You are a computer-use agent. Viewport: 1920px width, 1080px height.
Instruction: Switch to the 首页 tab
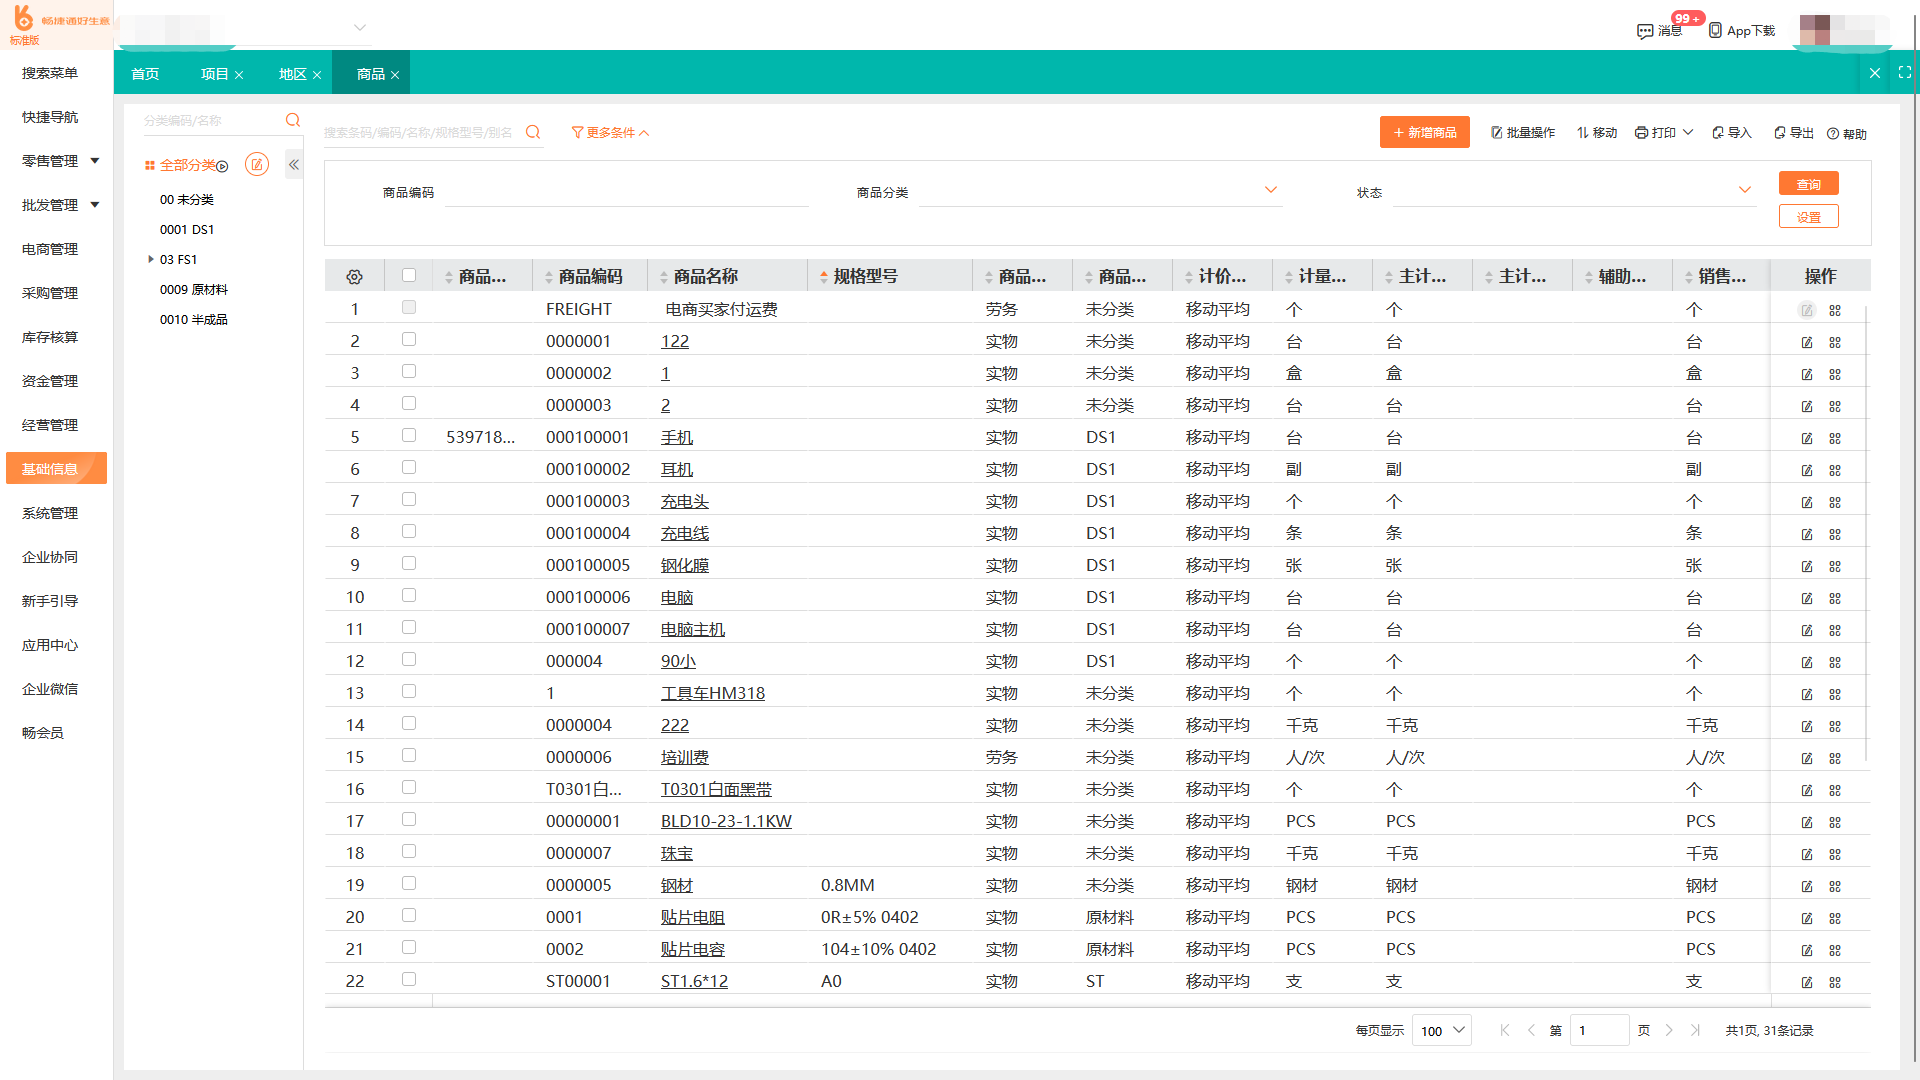[145, 73]
